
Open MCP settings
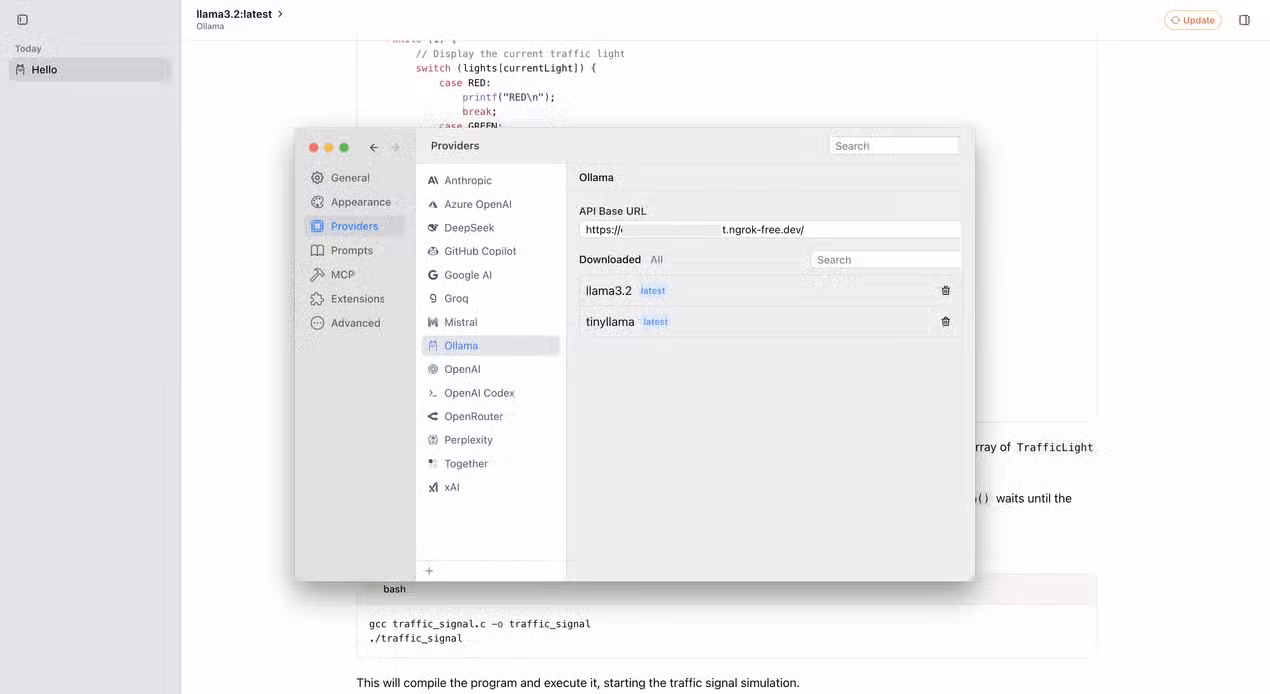(x=354, y=274)
